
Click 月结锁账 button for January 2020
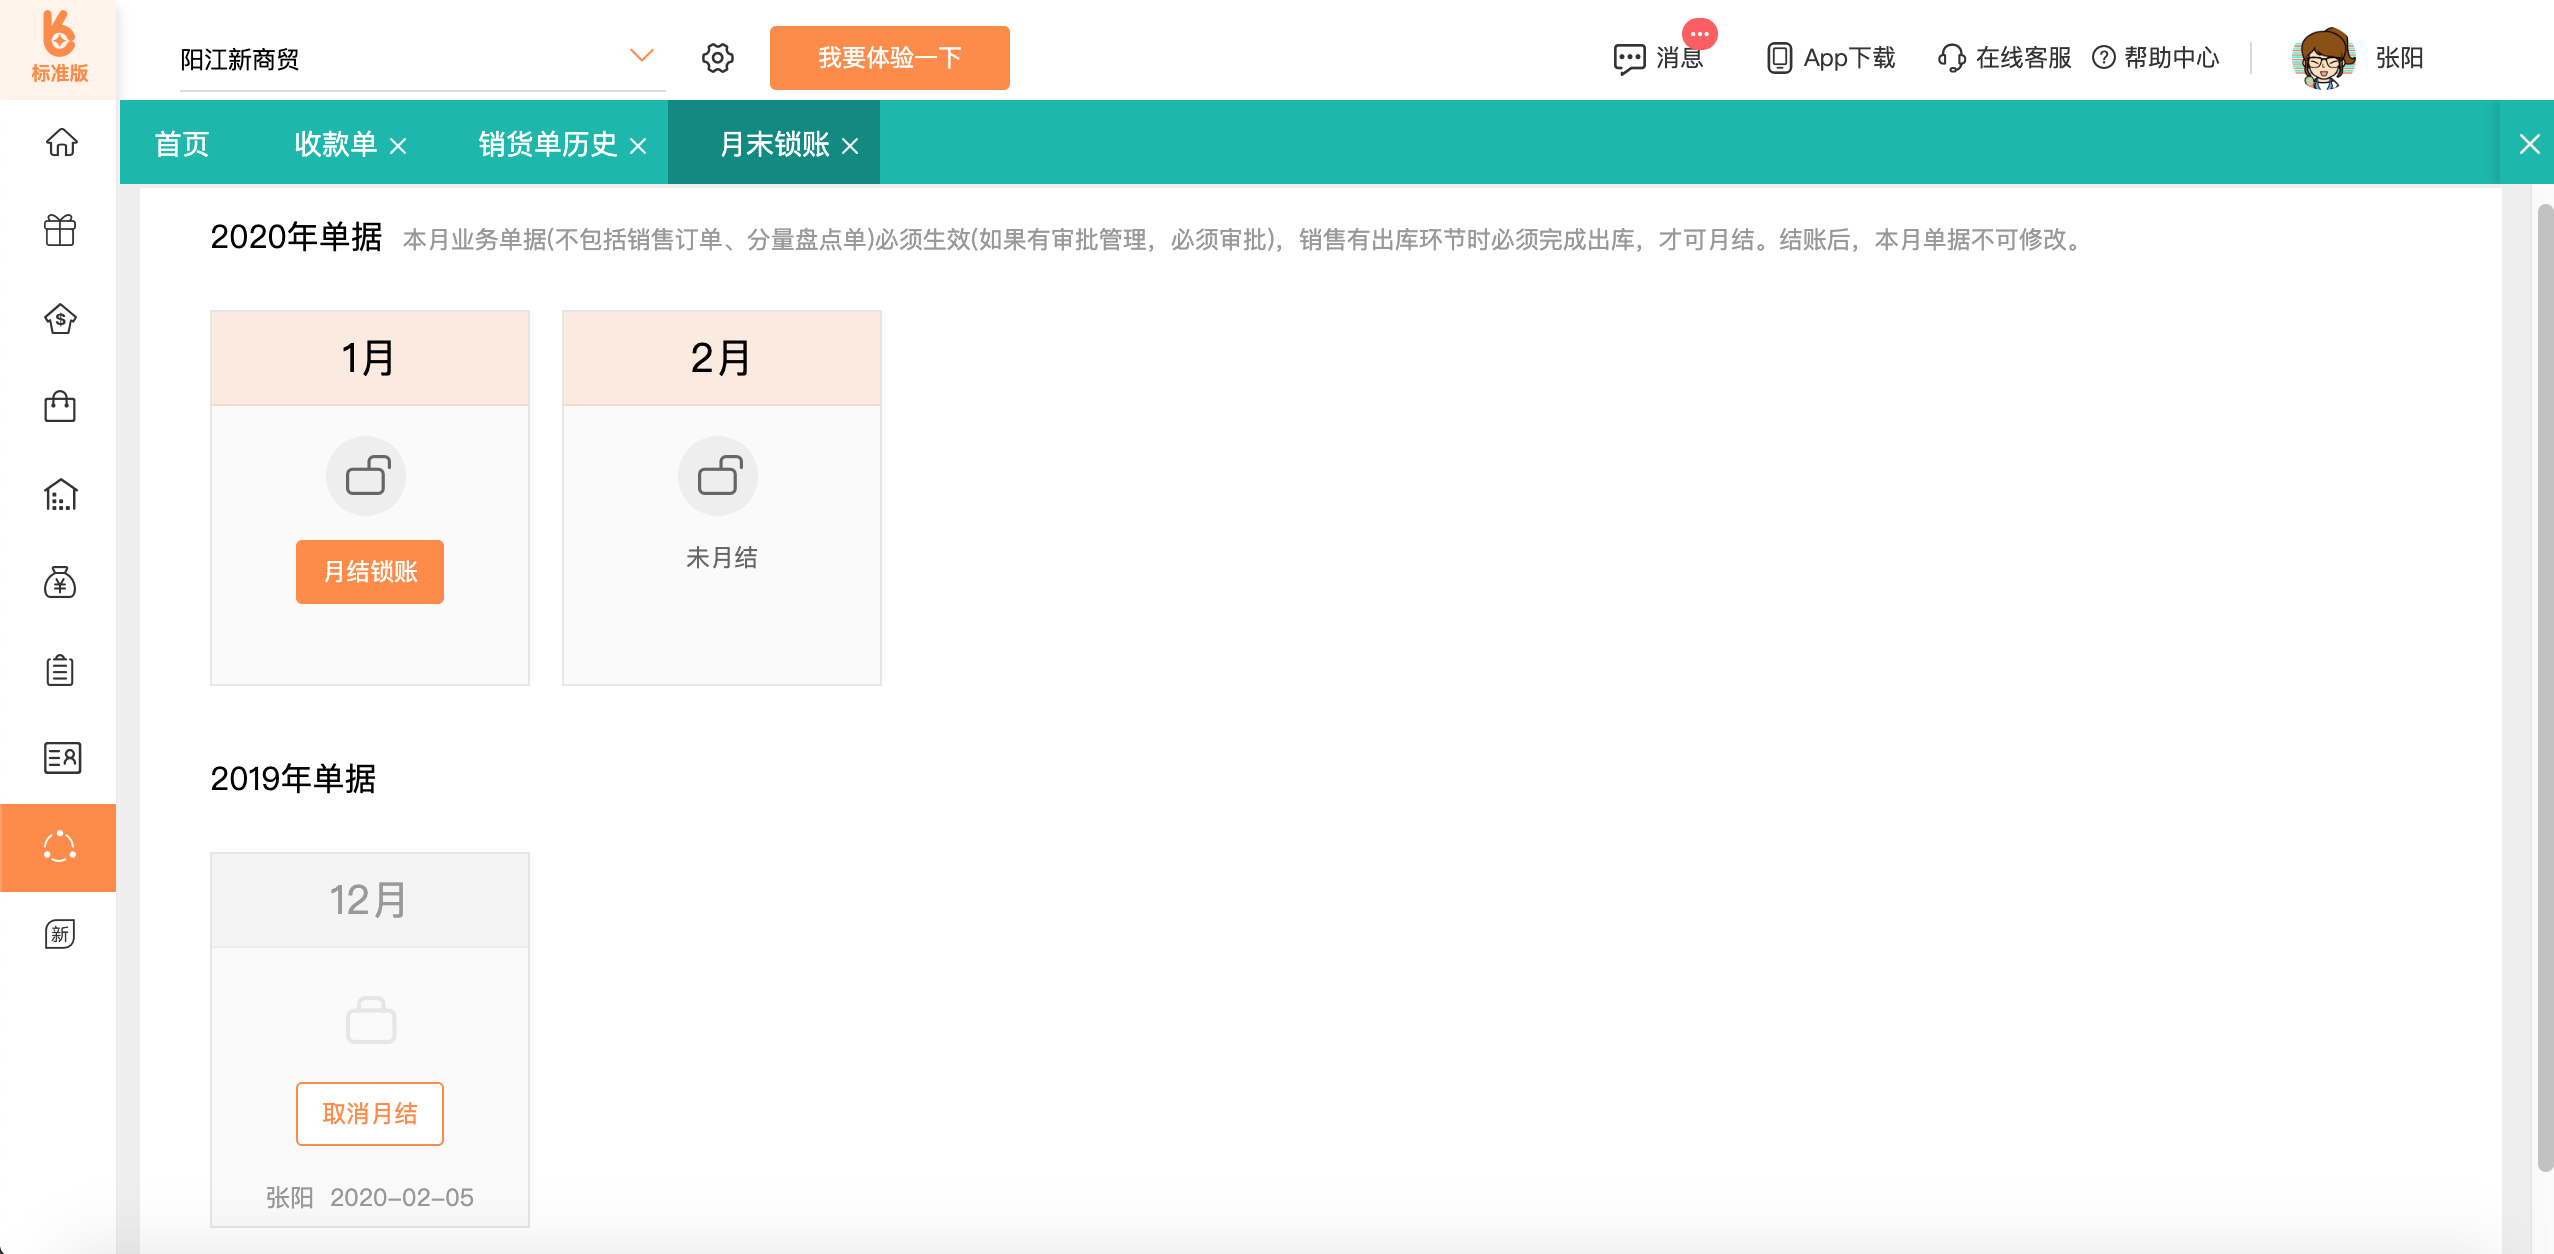pyautogui.click(x=370, y=570)
